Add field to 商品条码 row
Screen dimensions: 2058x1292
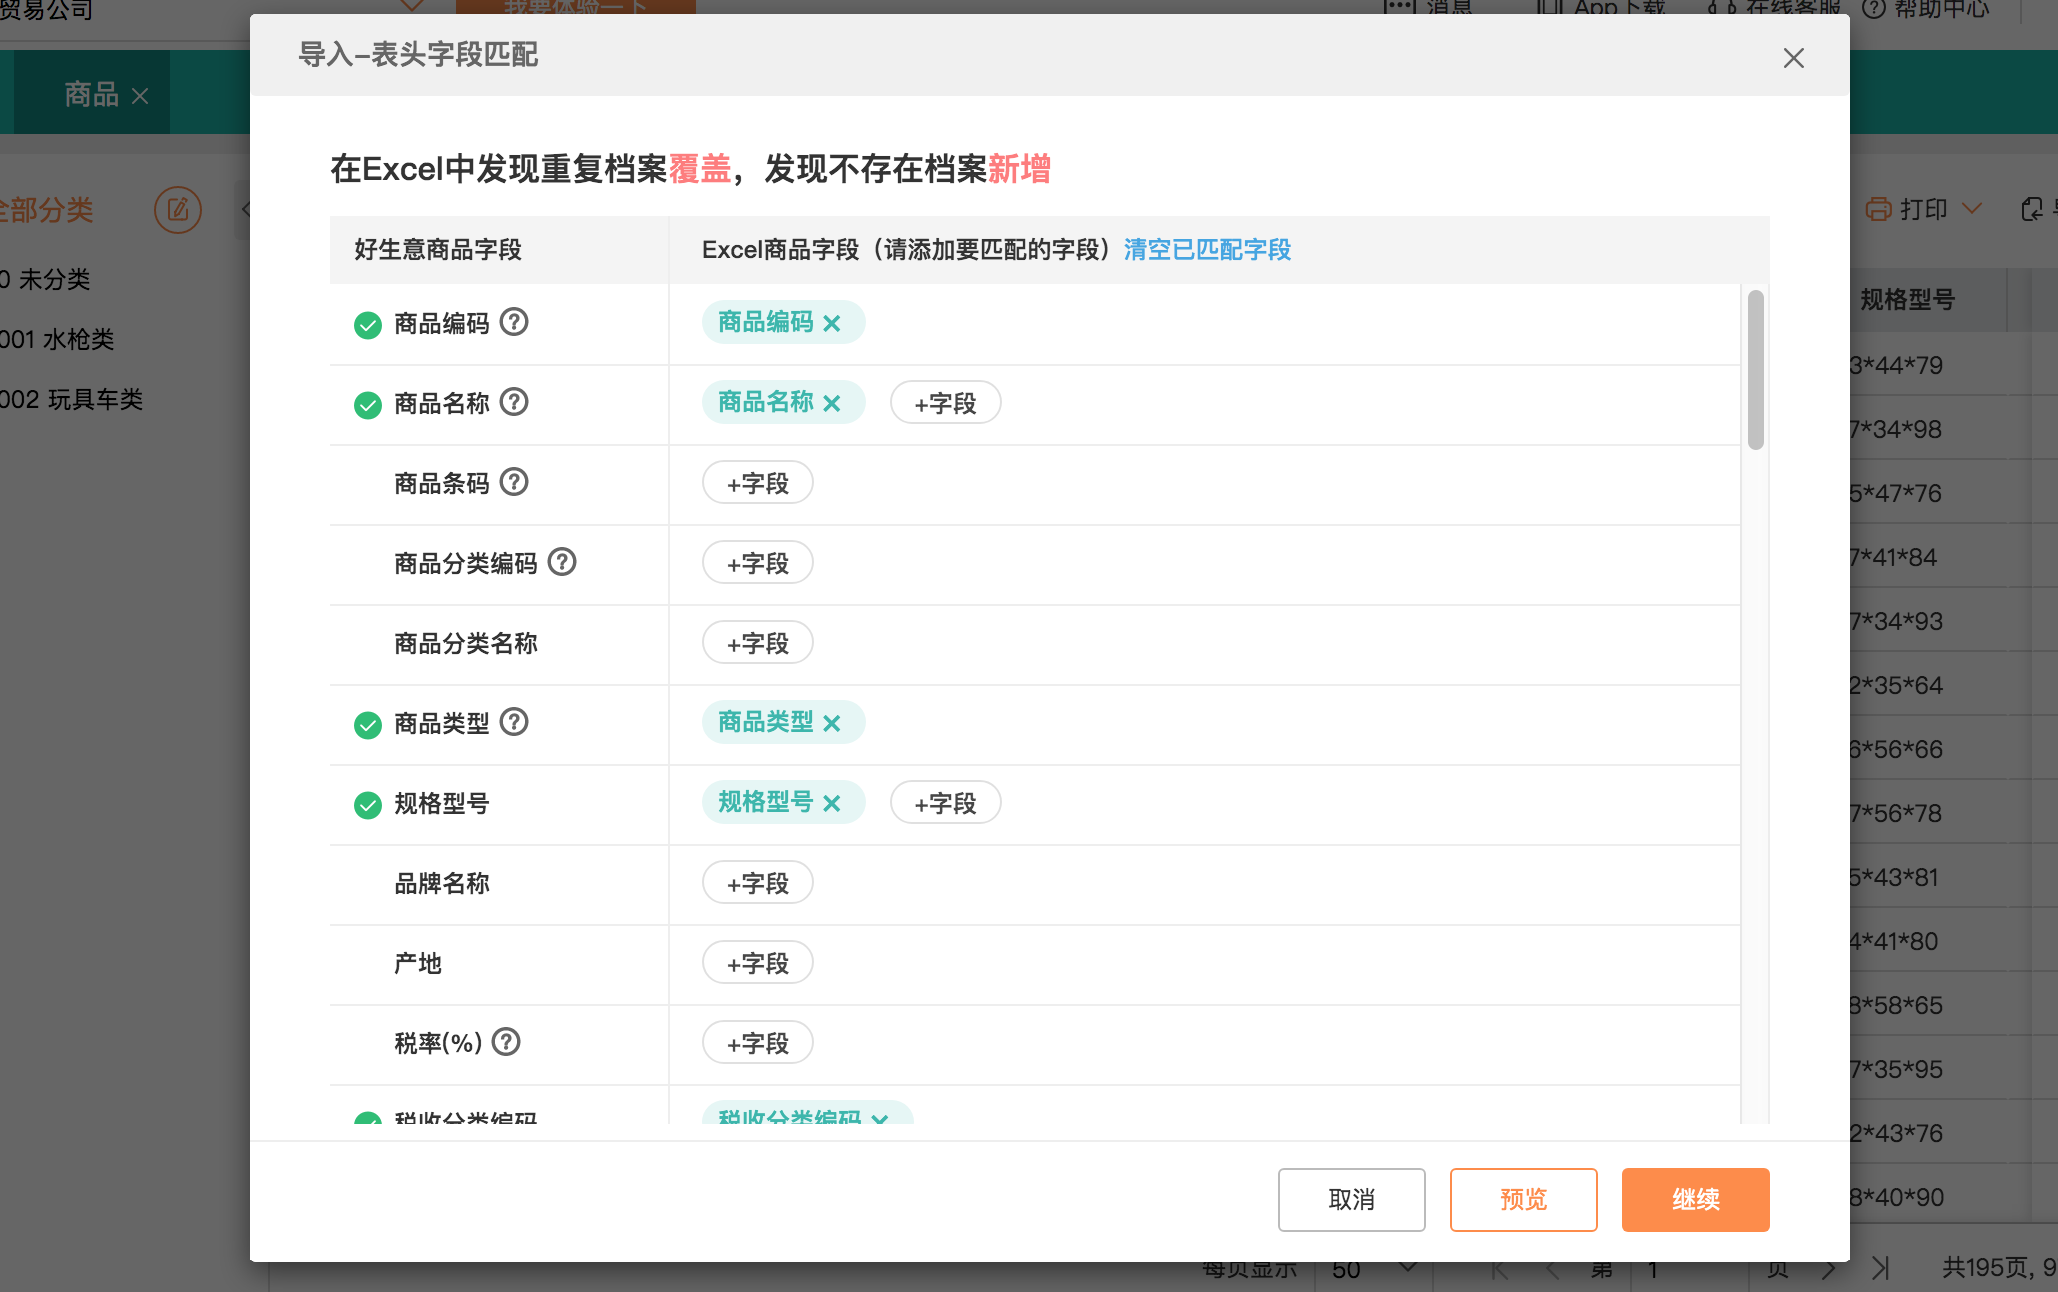(x=756, y=482)
